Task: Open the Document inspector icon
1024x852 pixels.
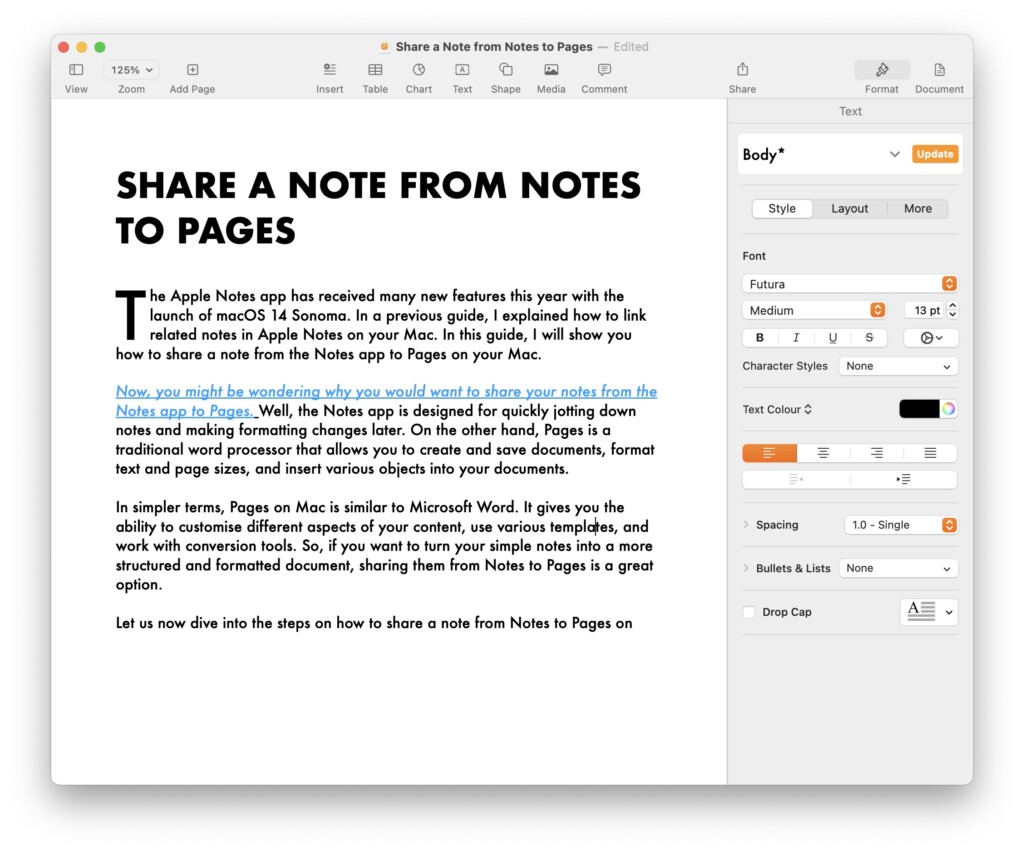Action: click(939, 70)
